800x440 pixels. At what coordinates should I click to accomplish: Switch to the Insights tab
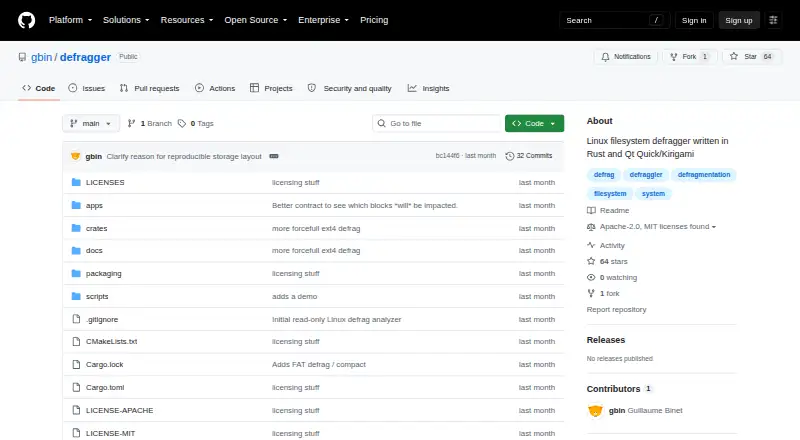(429, 88)
